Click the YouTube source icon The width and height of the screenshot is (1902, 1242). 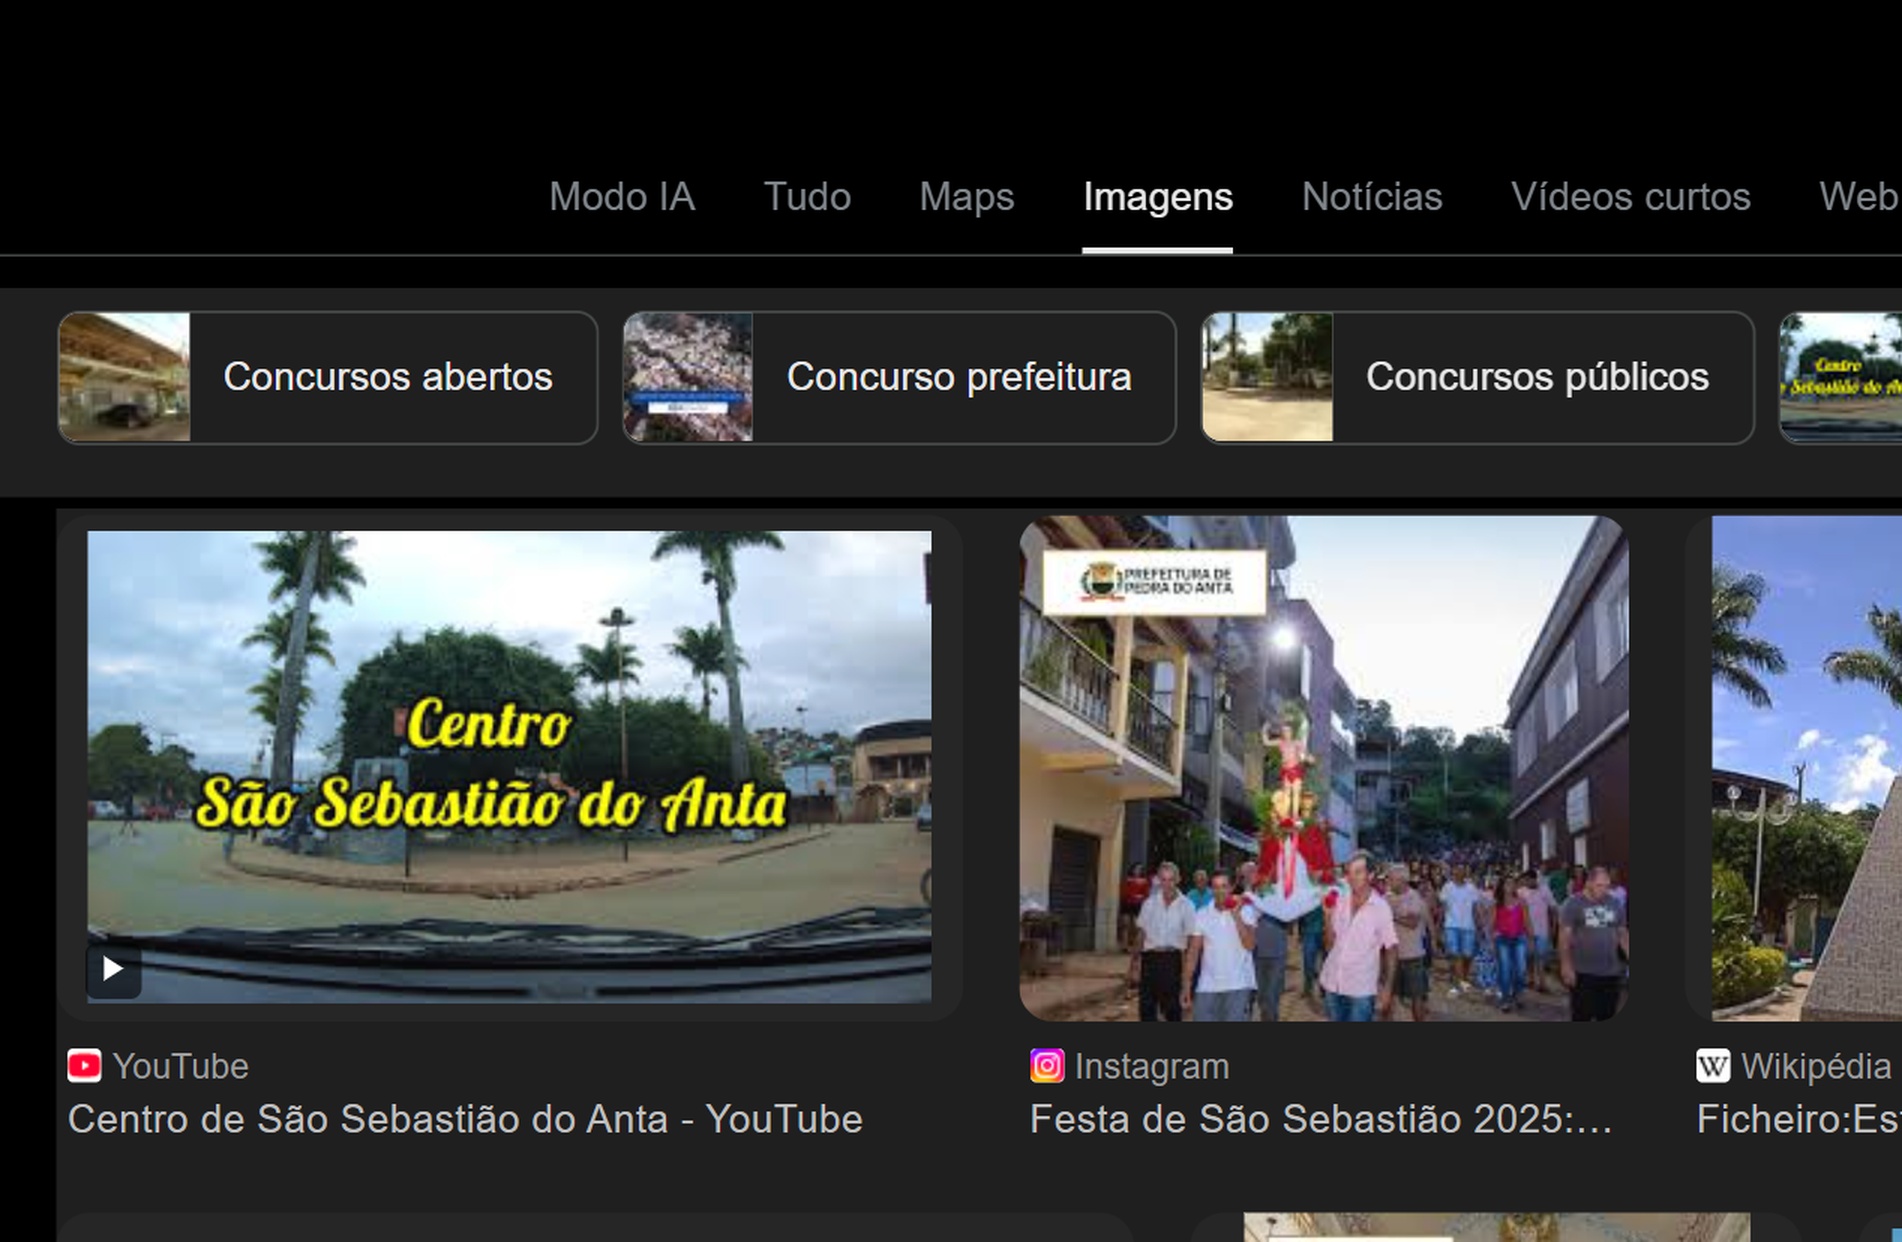point(84,1066)
